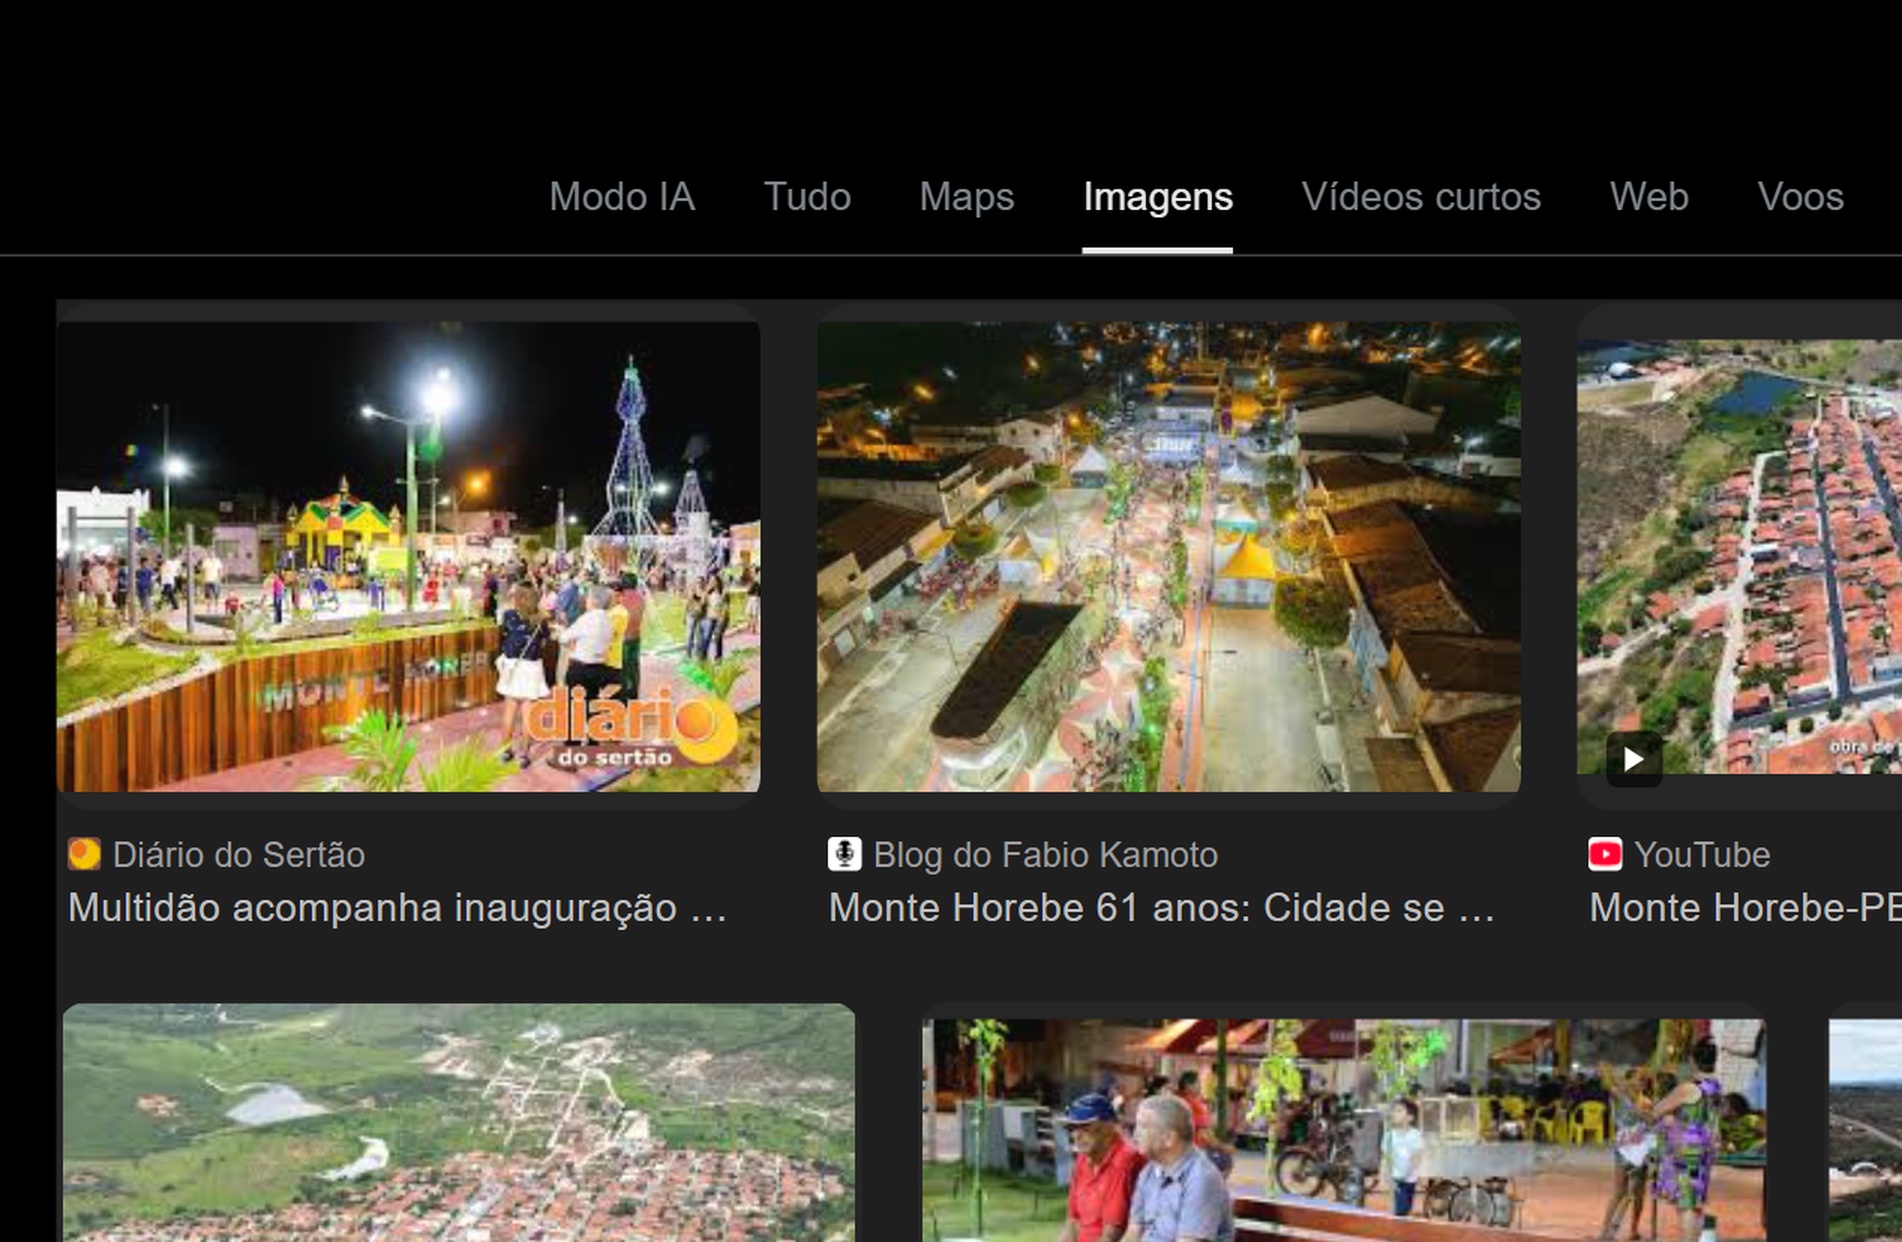Open the Tudo results tab
1902x1242 pixels.
pyautogui.click(x=807, y=197)
